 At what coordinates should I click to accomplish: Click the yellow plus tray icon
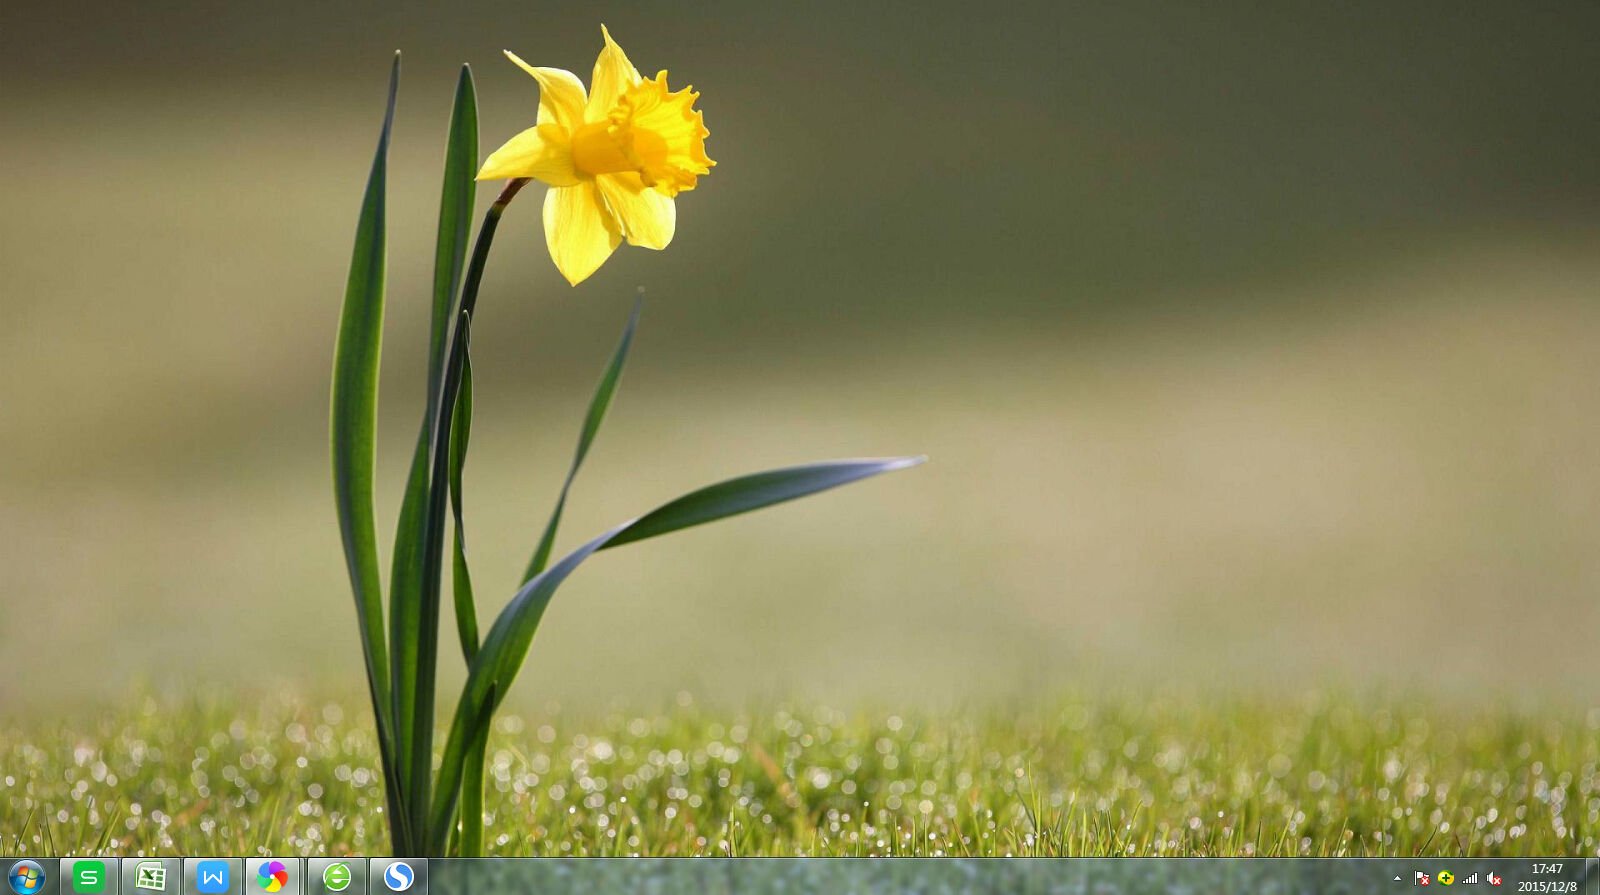(x=1445, y=878)
